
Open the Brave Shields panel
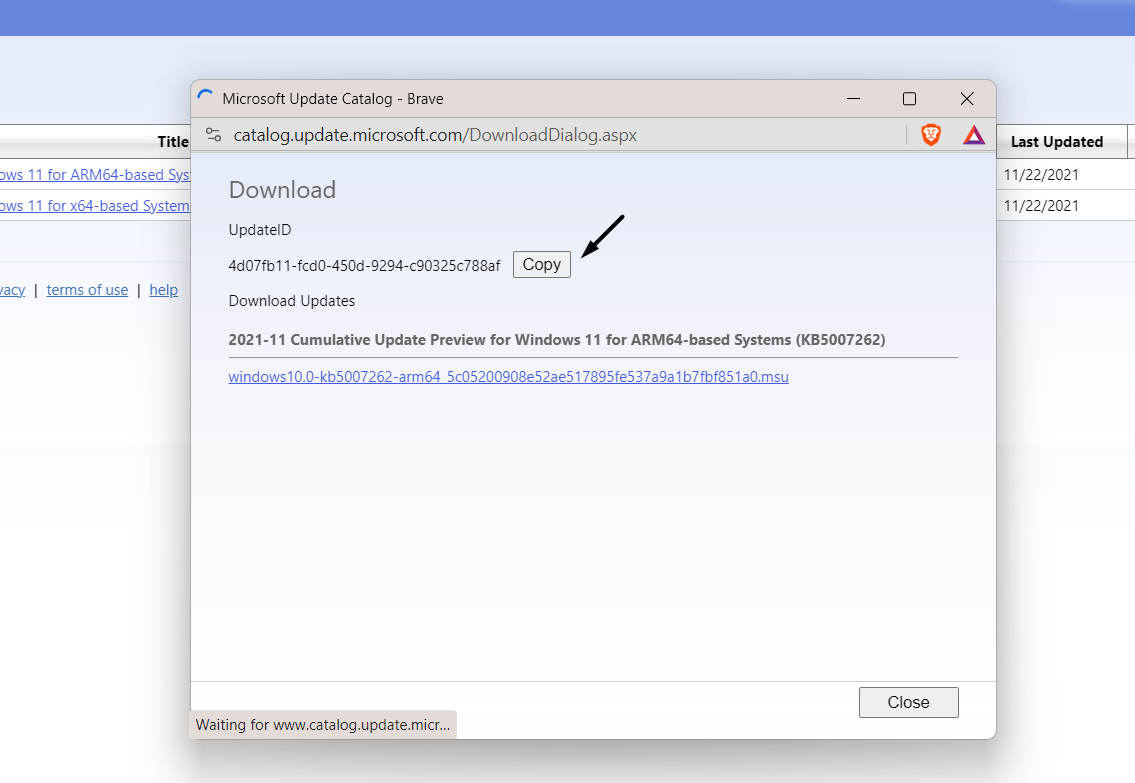[x=930, y=134]
